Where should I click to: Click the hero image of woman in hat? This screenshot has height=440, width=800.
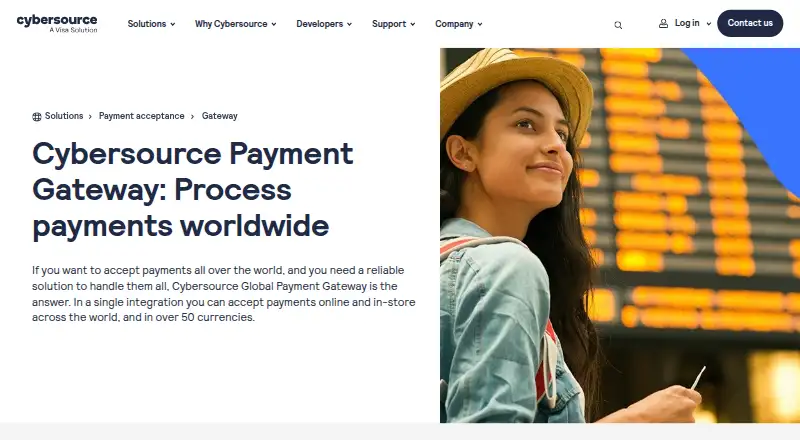(x=620, y=235)
